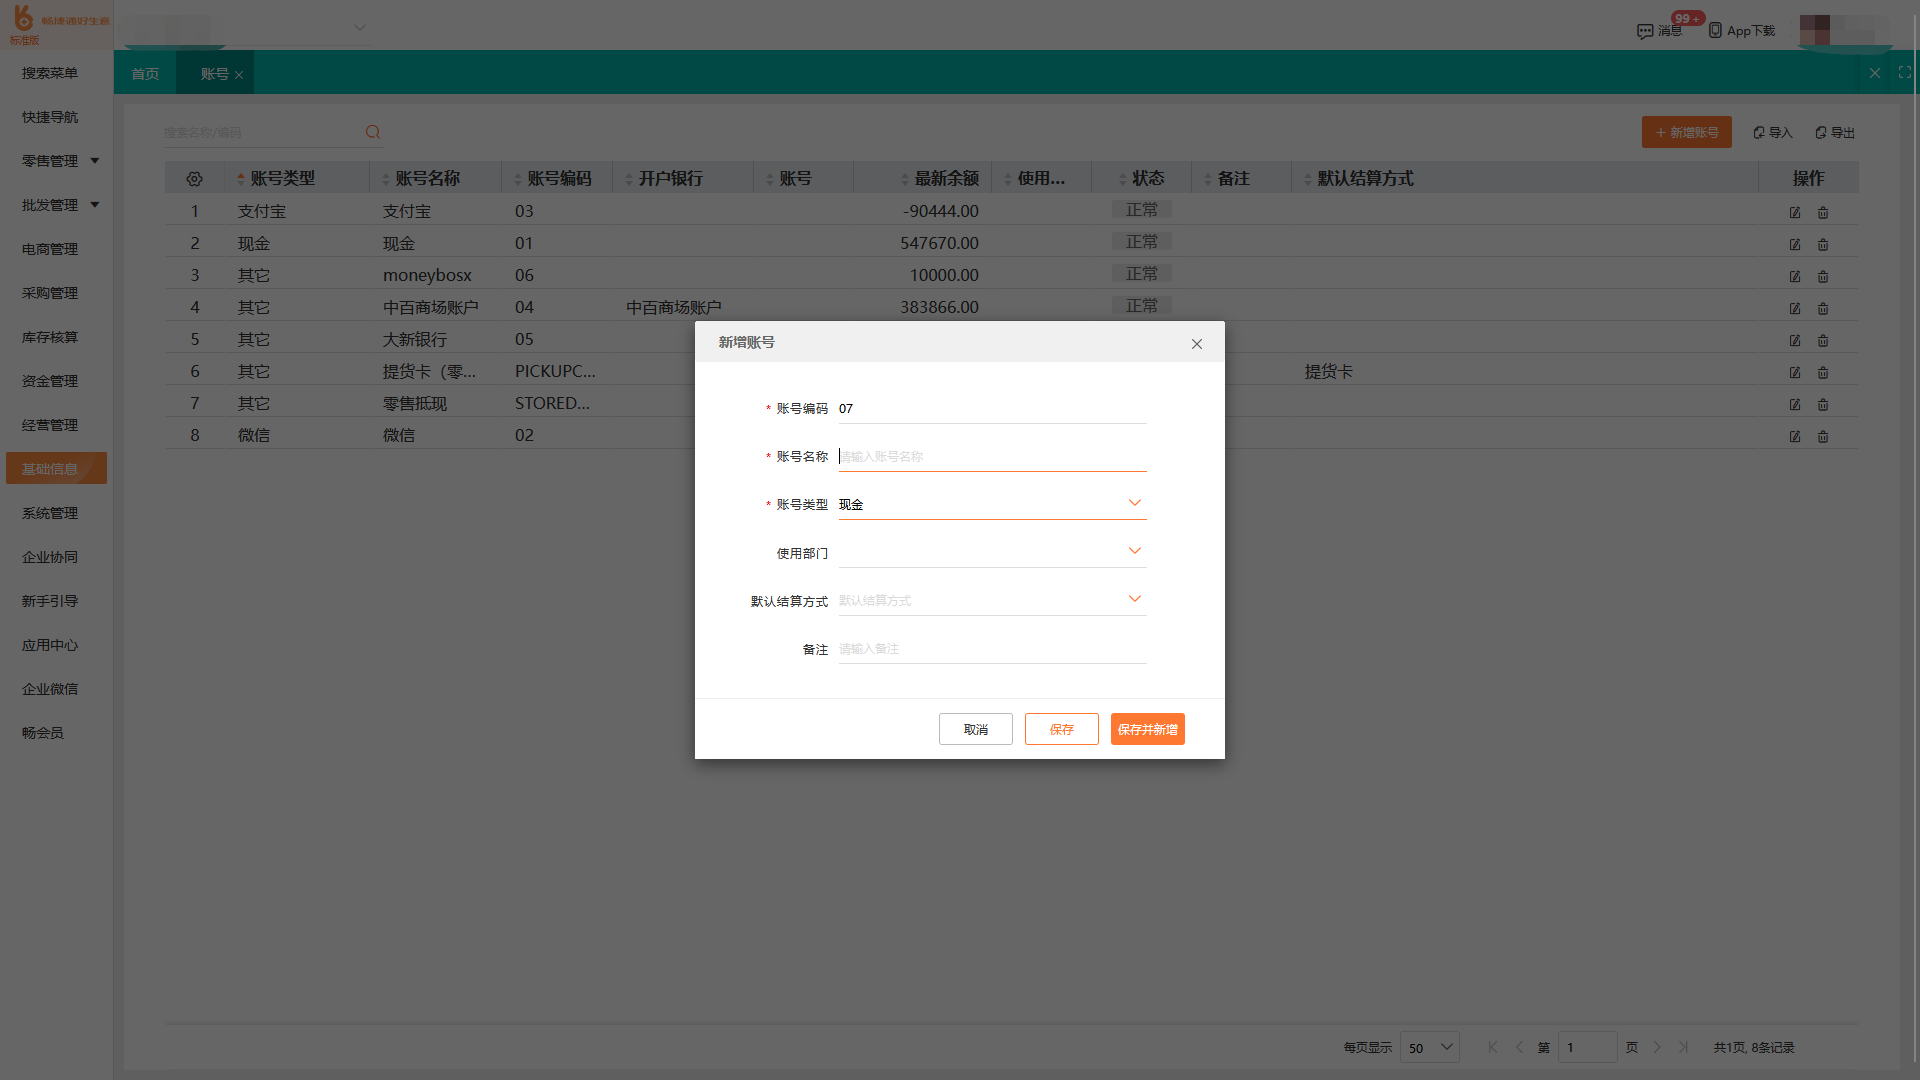Expand the 使用部门 dropdown in dialog
This screenshot has width=1920, height=1080.
[x=1134, y=551]
